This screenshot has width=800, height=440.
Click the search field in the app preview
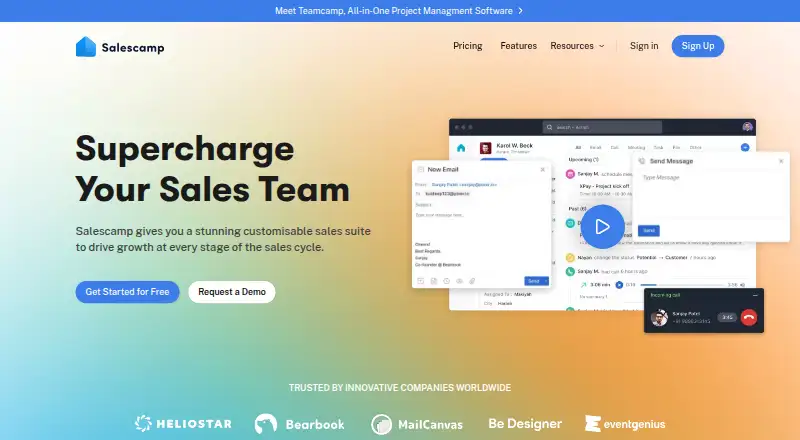[602, 127]
